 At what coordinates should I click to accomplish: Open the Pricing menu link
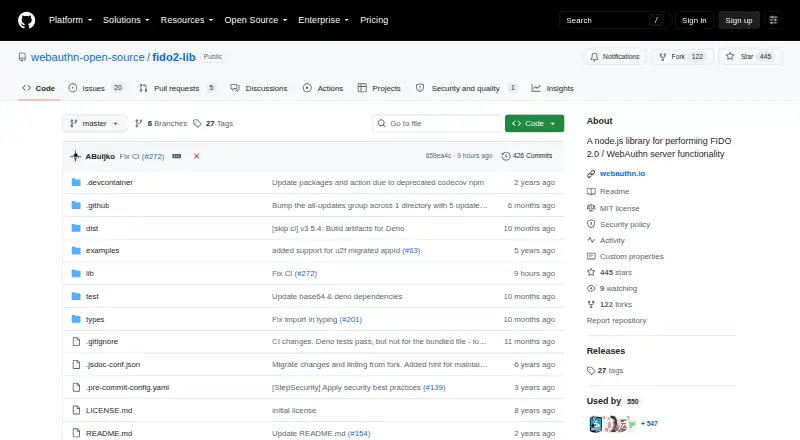(374, 20)
